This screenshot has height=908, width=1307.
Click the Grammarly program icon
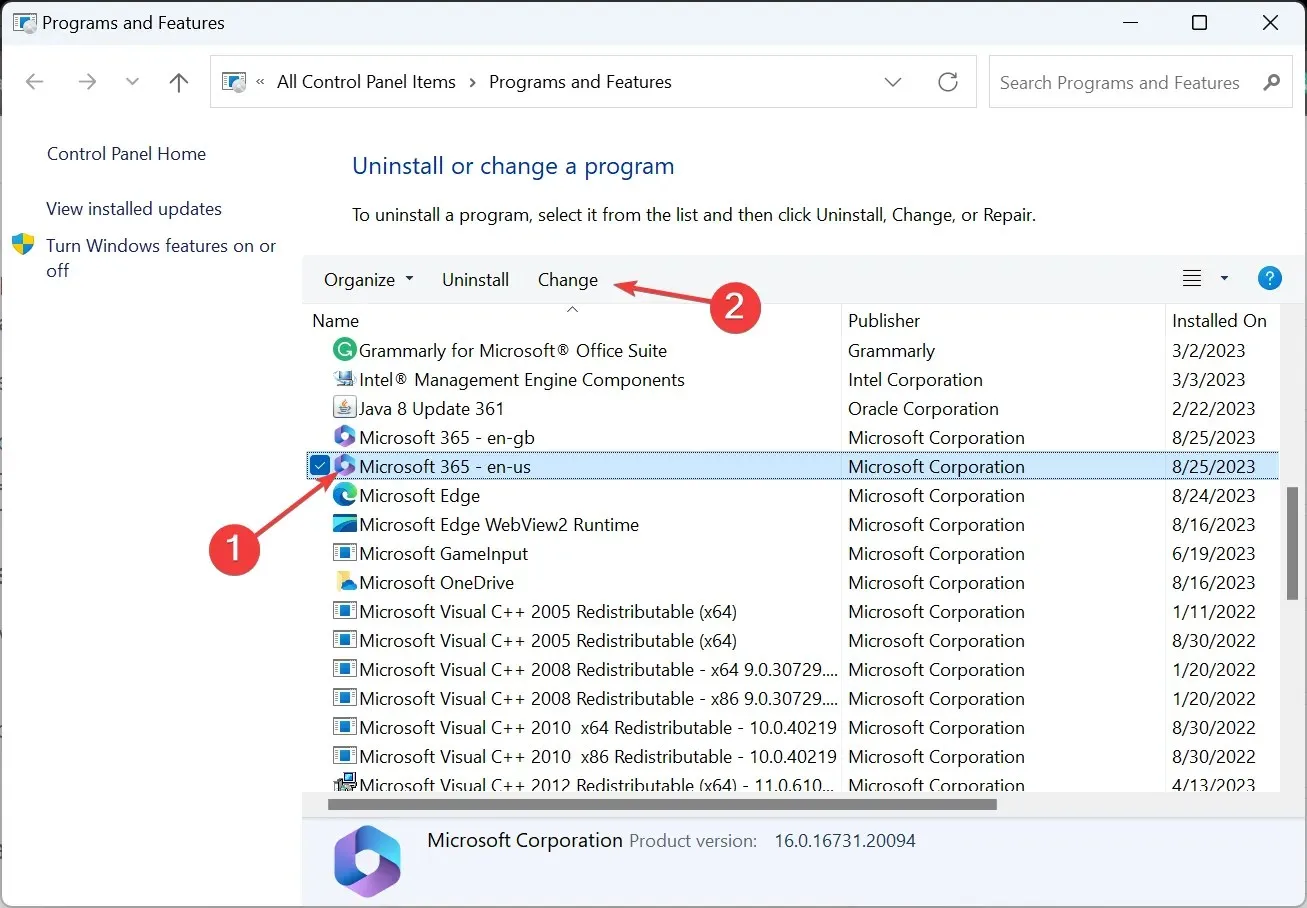pos(344,350)
